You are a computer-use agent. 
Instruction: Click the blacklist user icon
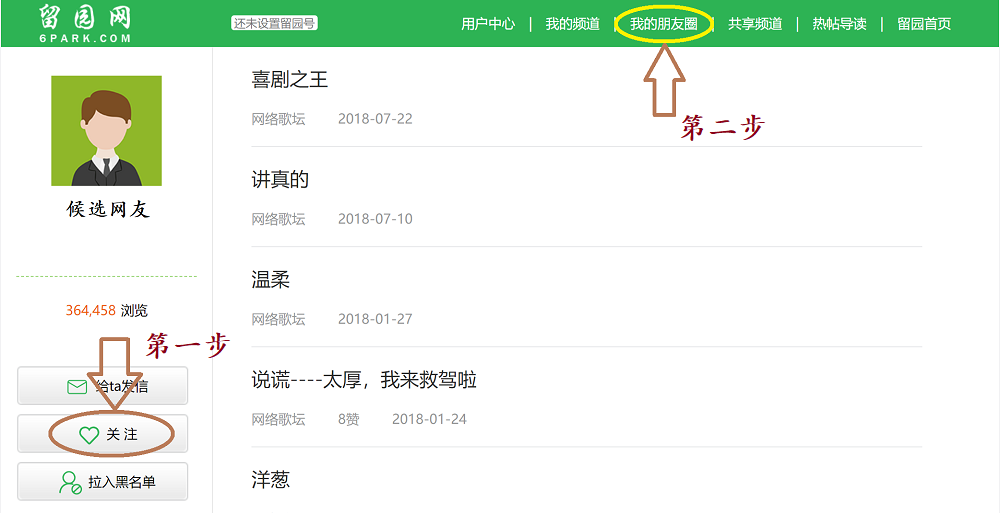click(70, 482)
